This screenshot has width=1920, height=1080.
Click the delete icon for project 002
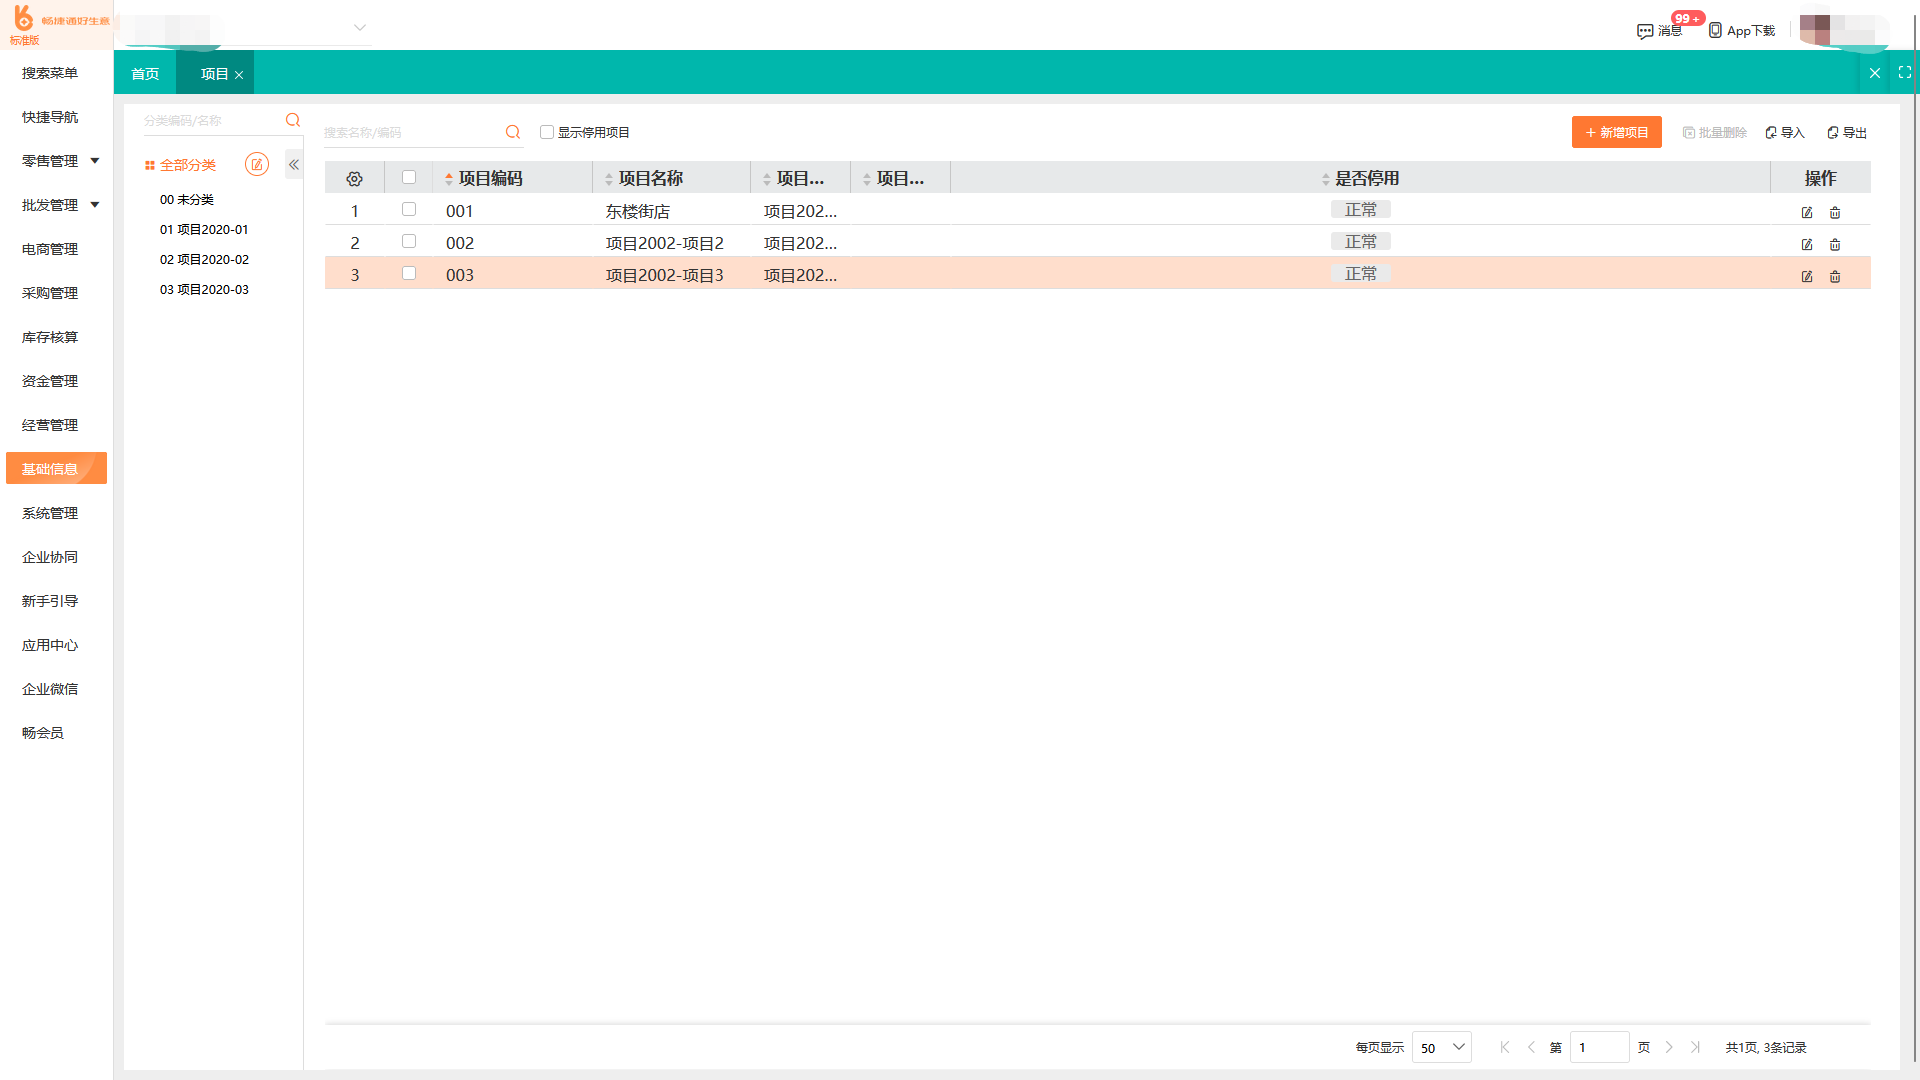1836,243
